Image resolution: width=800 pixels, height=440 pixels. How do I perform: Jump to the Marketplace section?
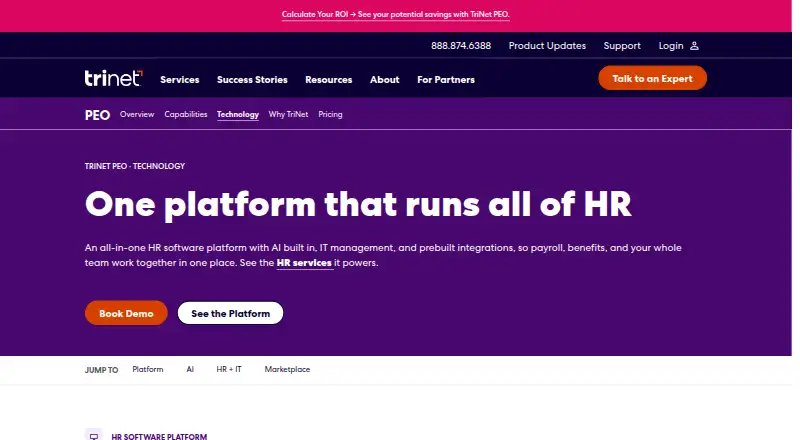(287, 369)
